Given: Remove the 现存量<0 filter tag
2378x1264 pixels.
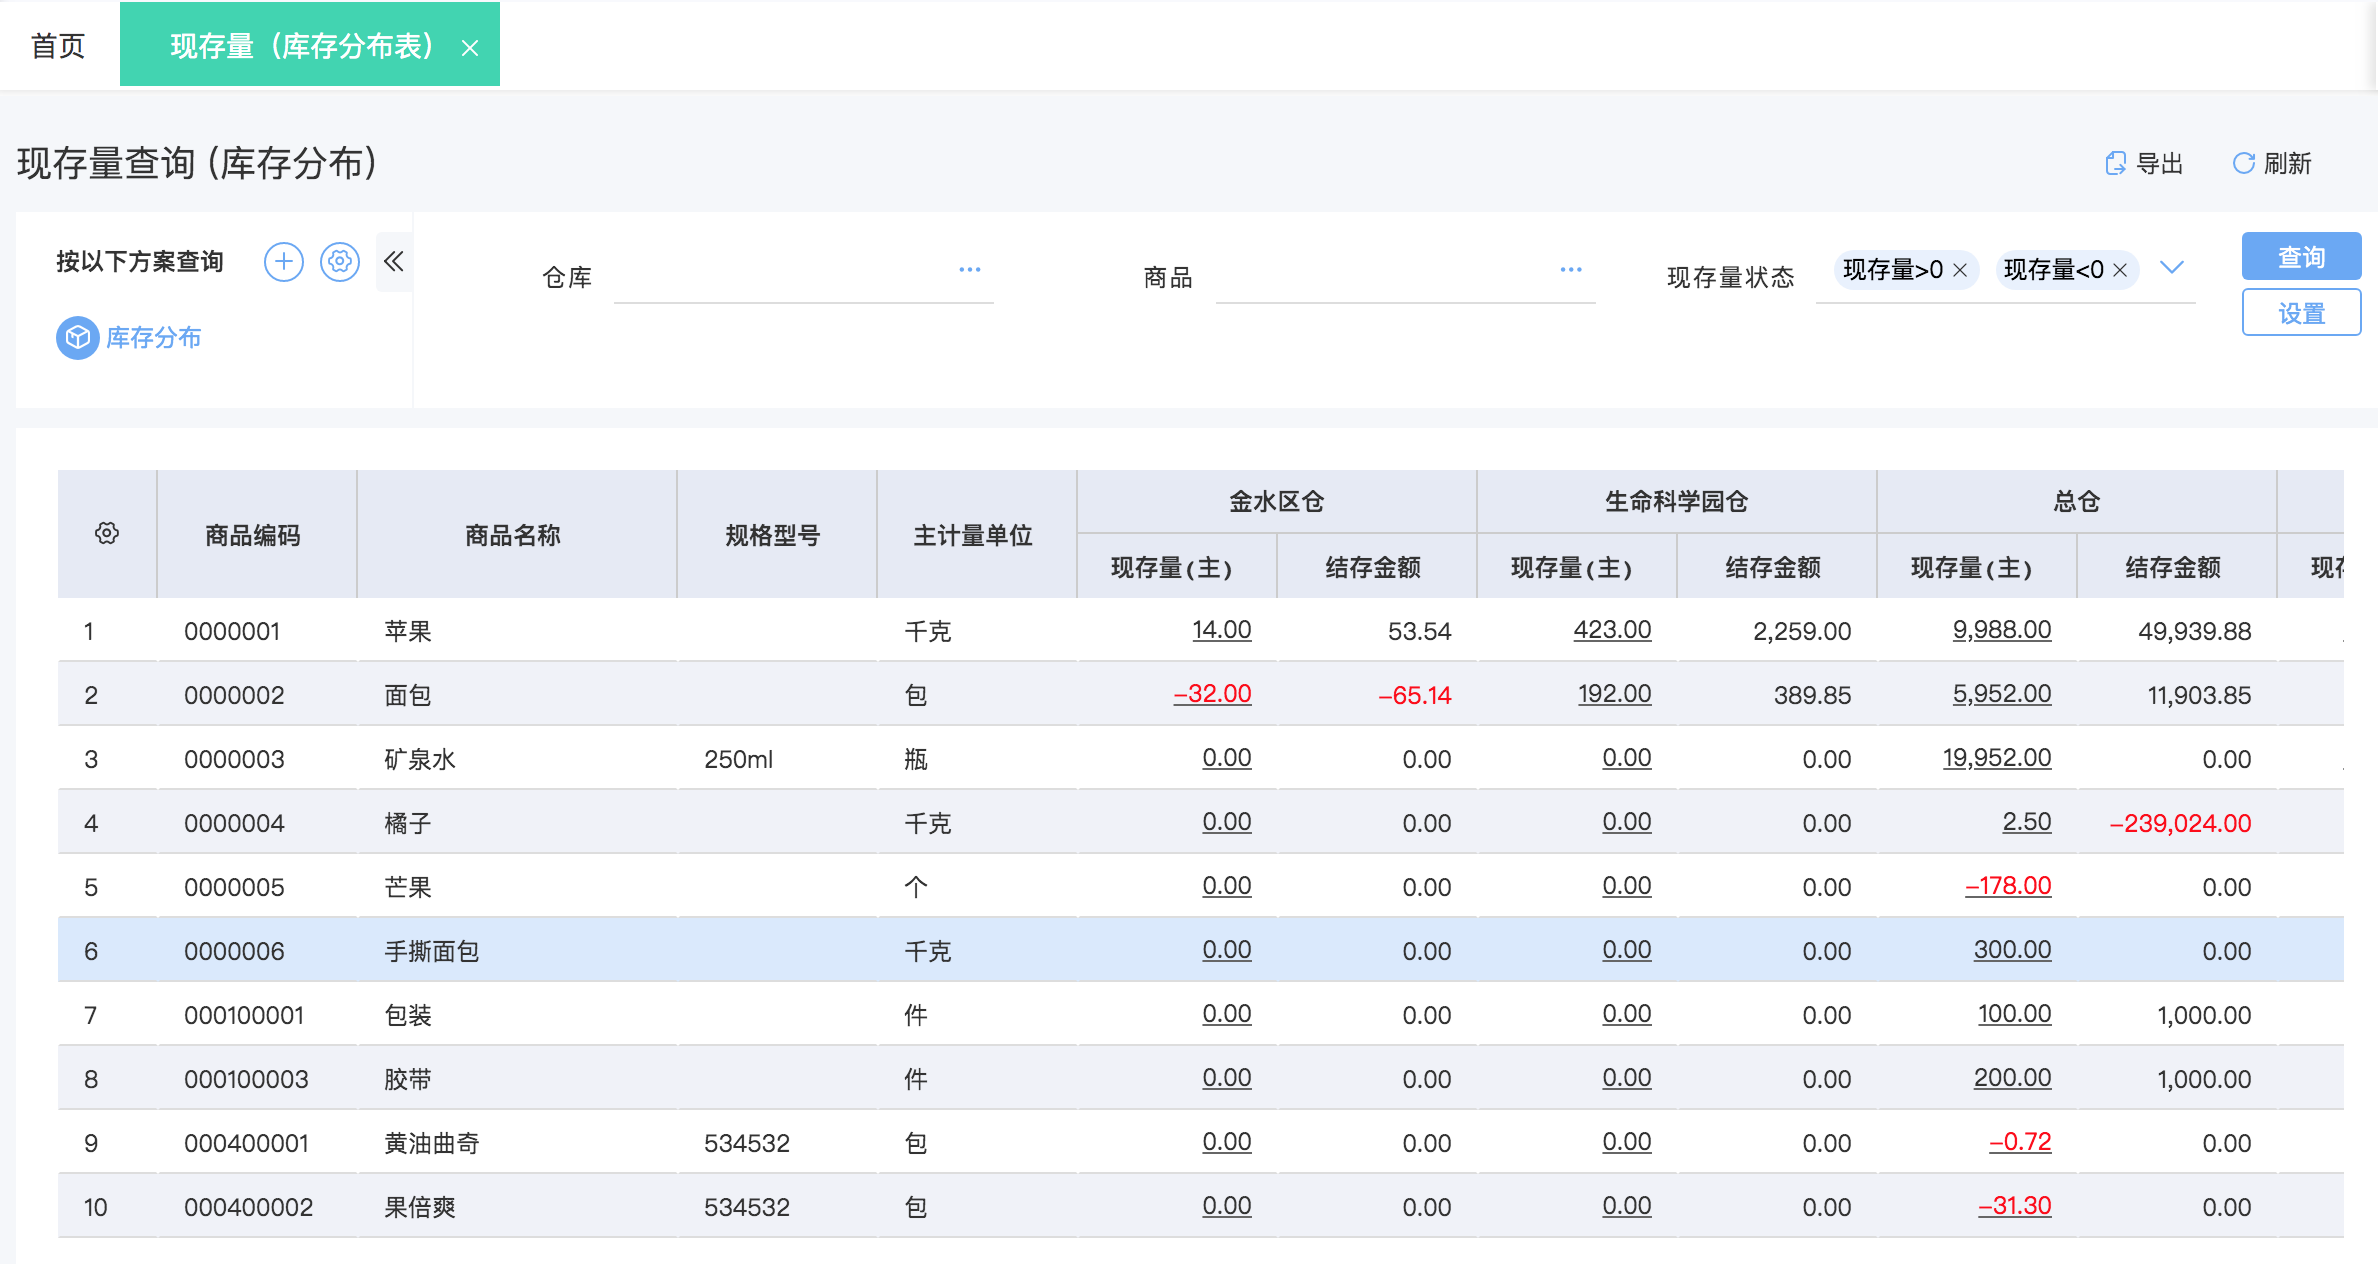Looking at the screenshot, I should 2120,269.
